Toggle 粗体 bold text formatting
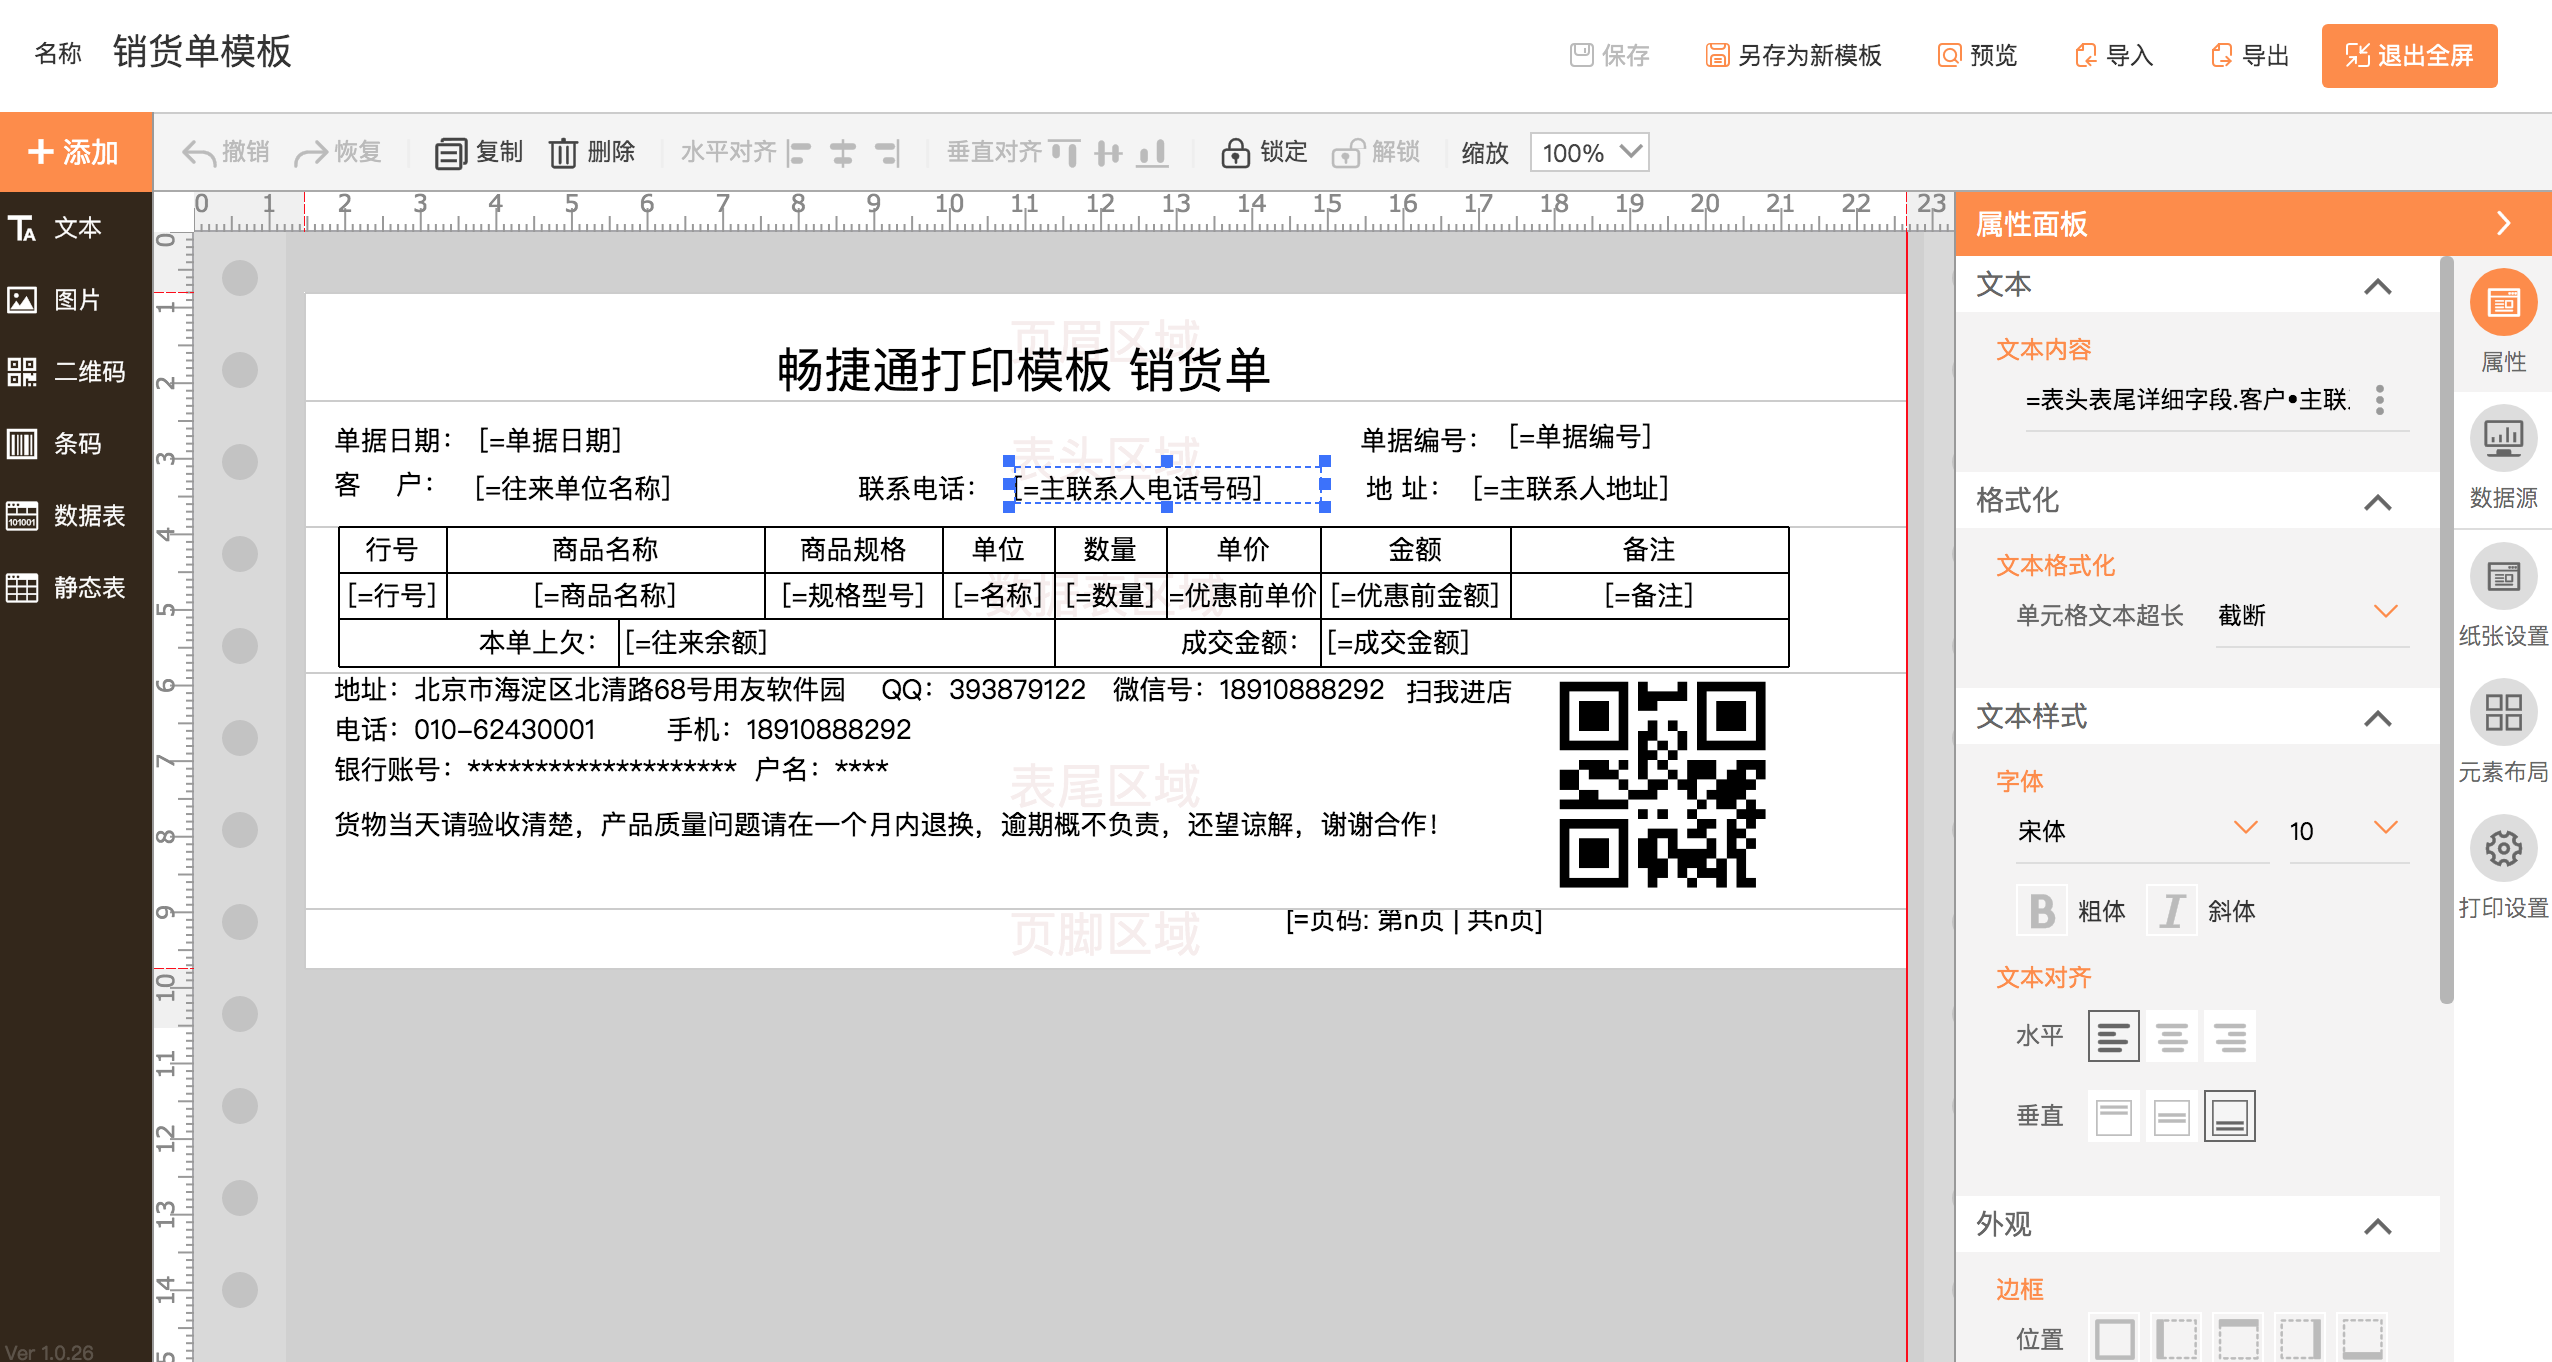This screenshot has height=1362, width=2552. (2037, 911)
